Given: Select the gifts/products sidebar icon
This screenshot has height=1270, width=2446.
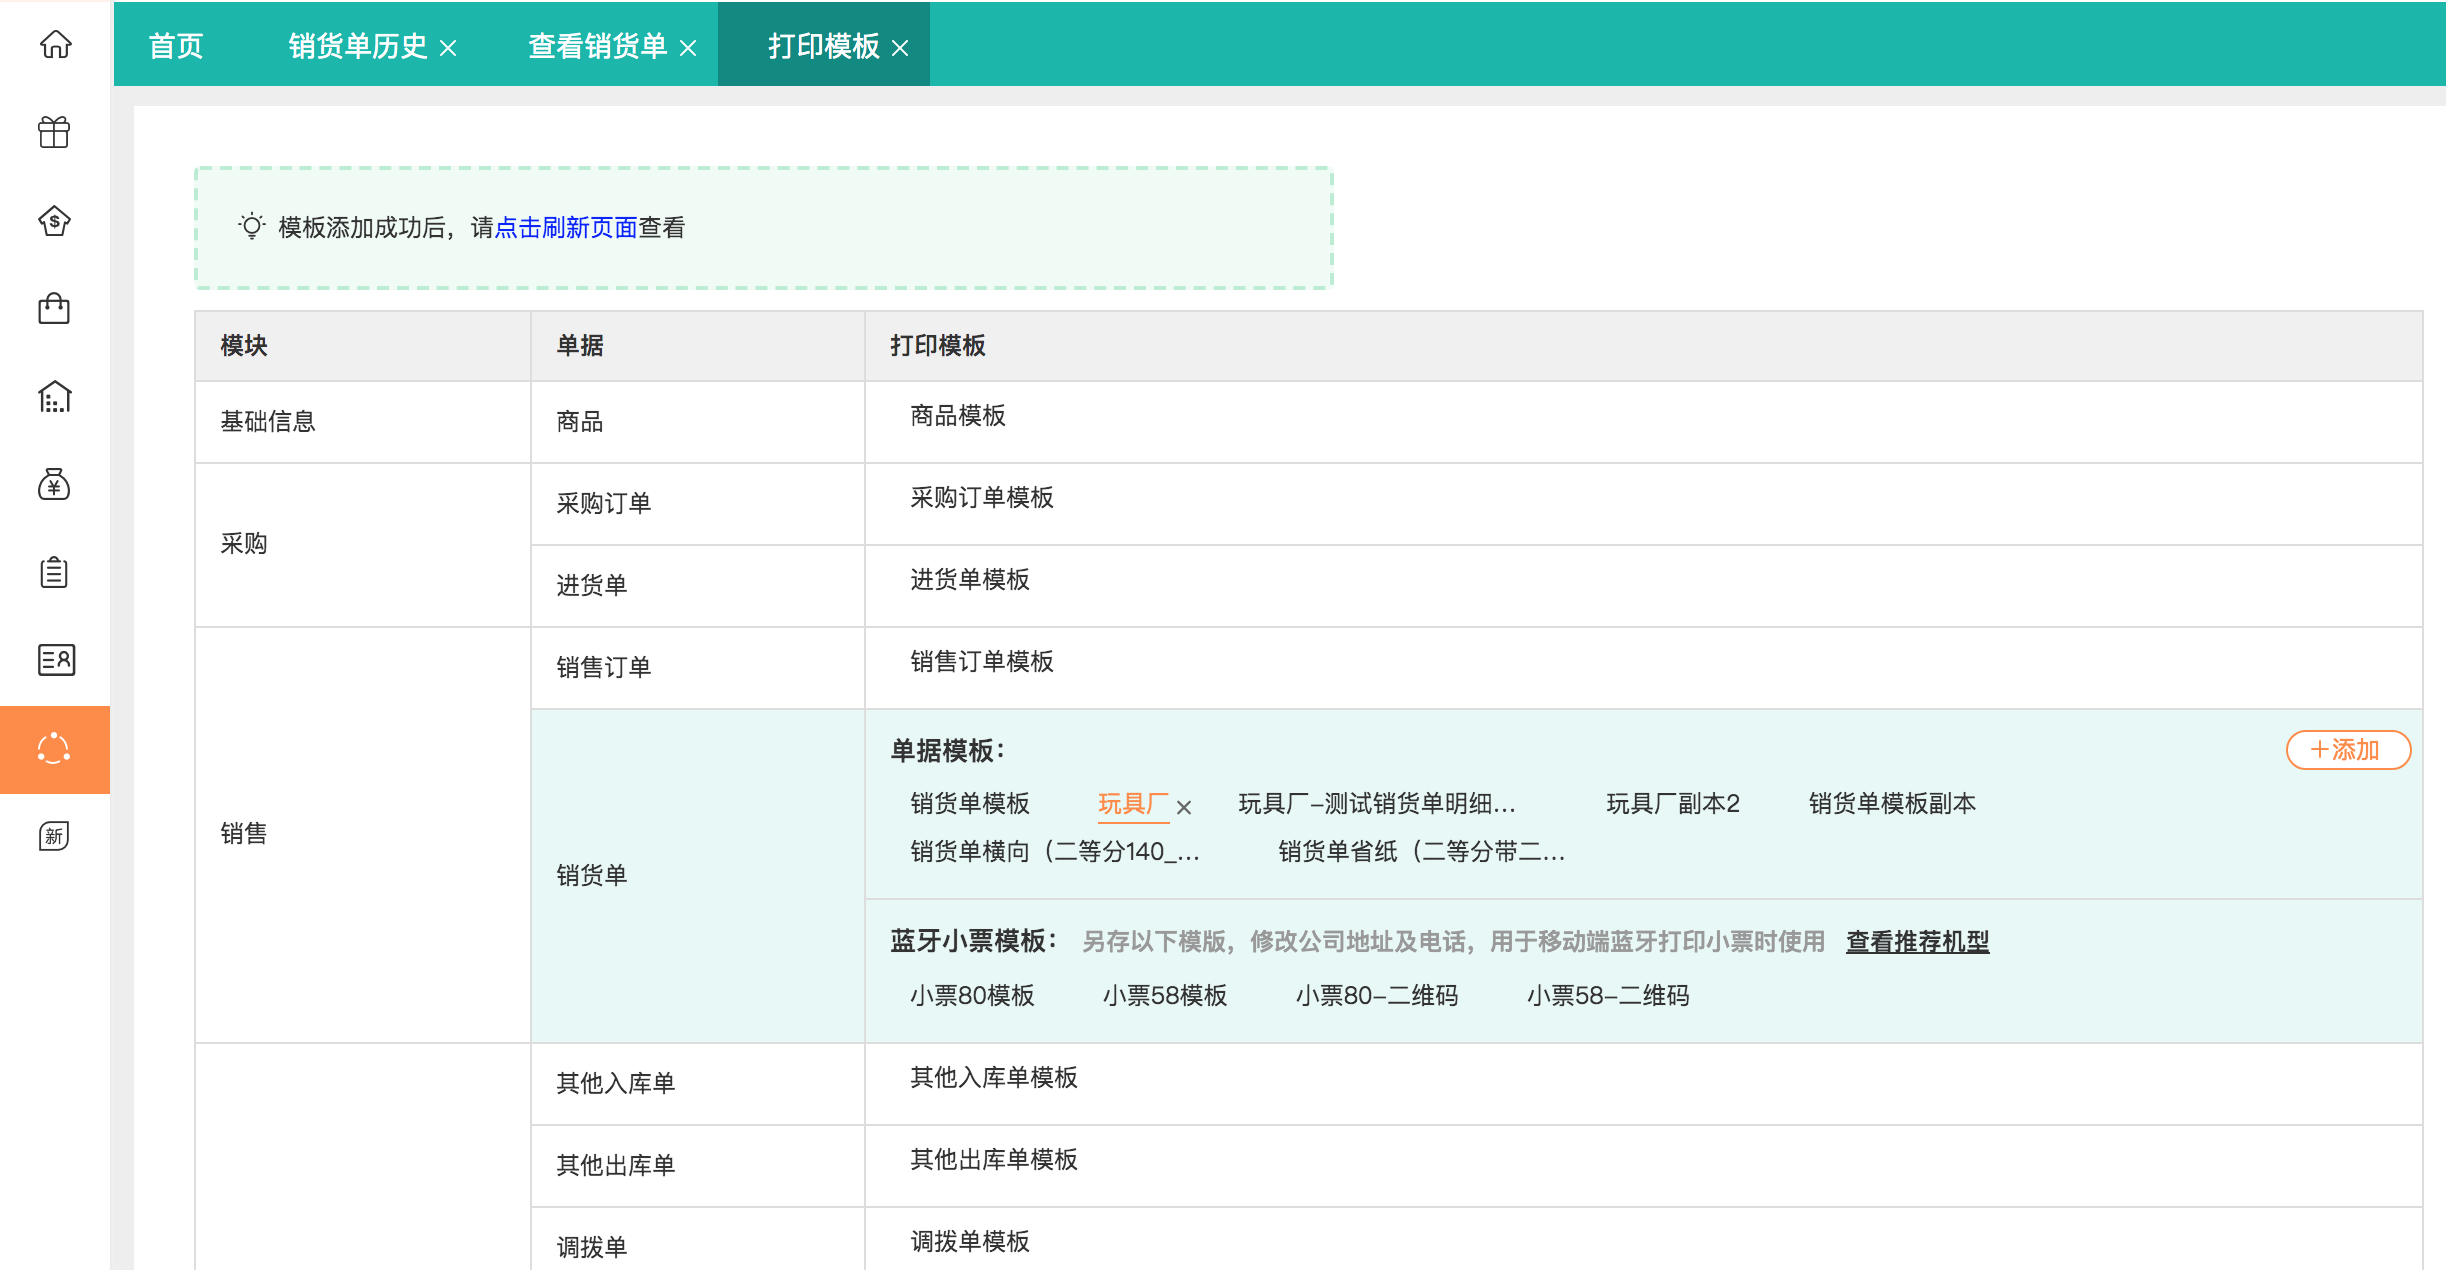Looking at the screenshot, I should 55,133.
